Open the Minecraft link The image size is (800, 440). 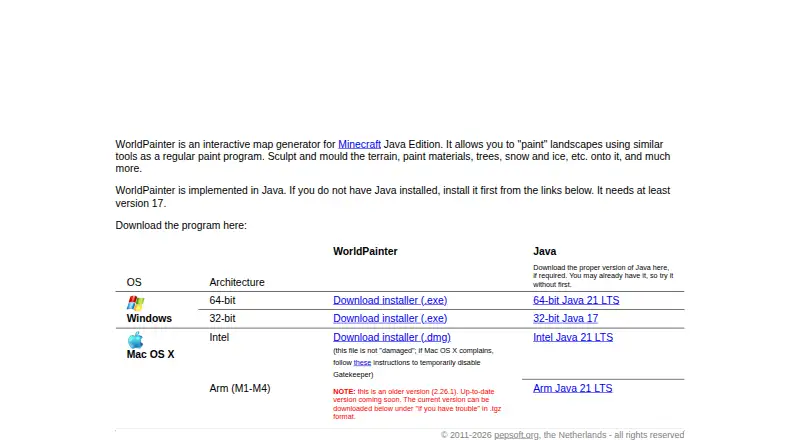point(359,144)
